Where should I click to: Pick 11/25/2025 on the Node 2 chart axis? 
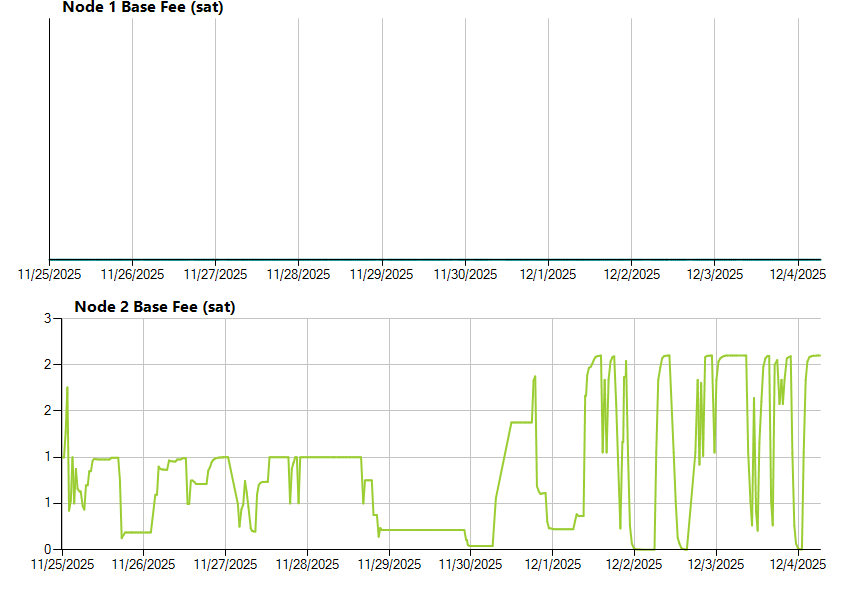tap(62, 565)
